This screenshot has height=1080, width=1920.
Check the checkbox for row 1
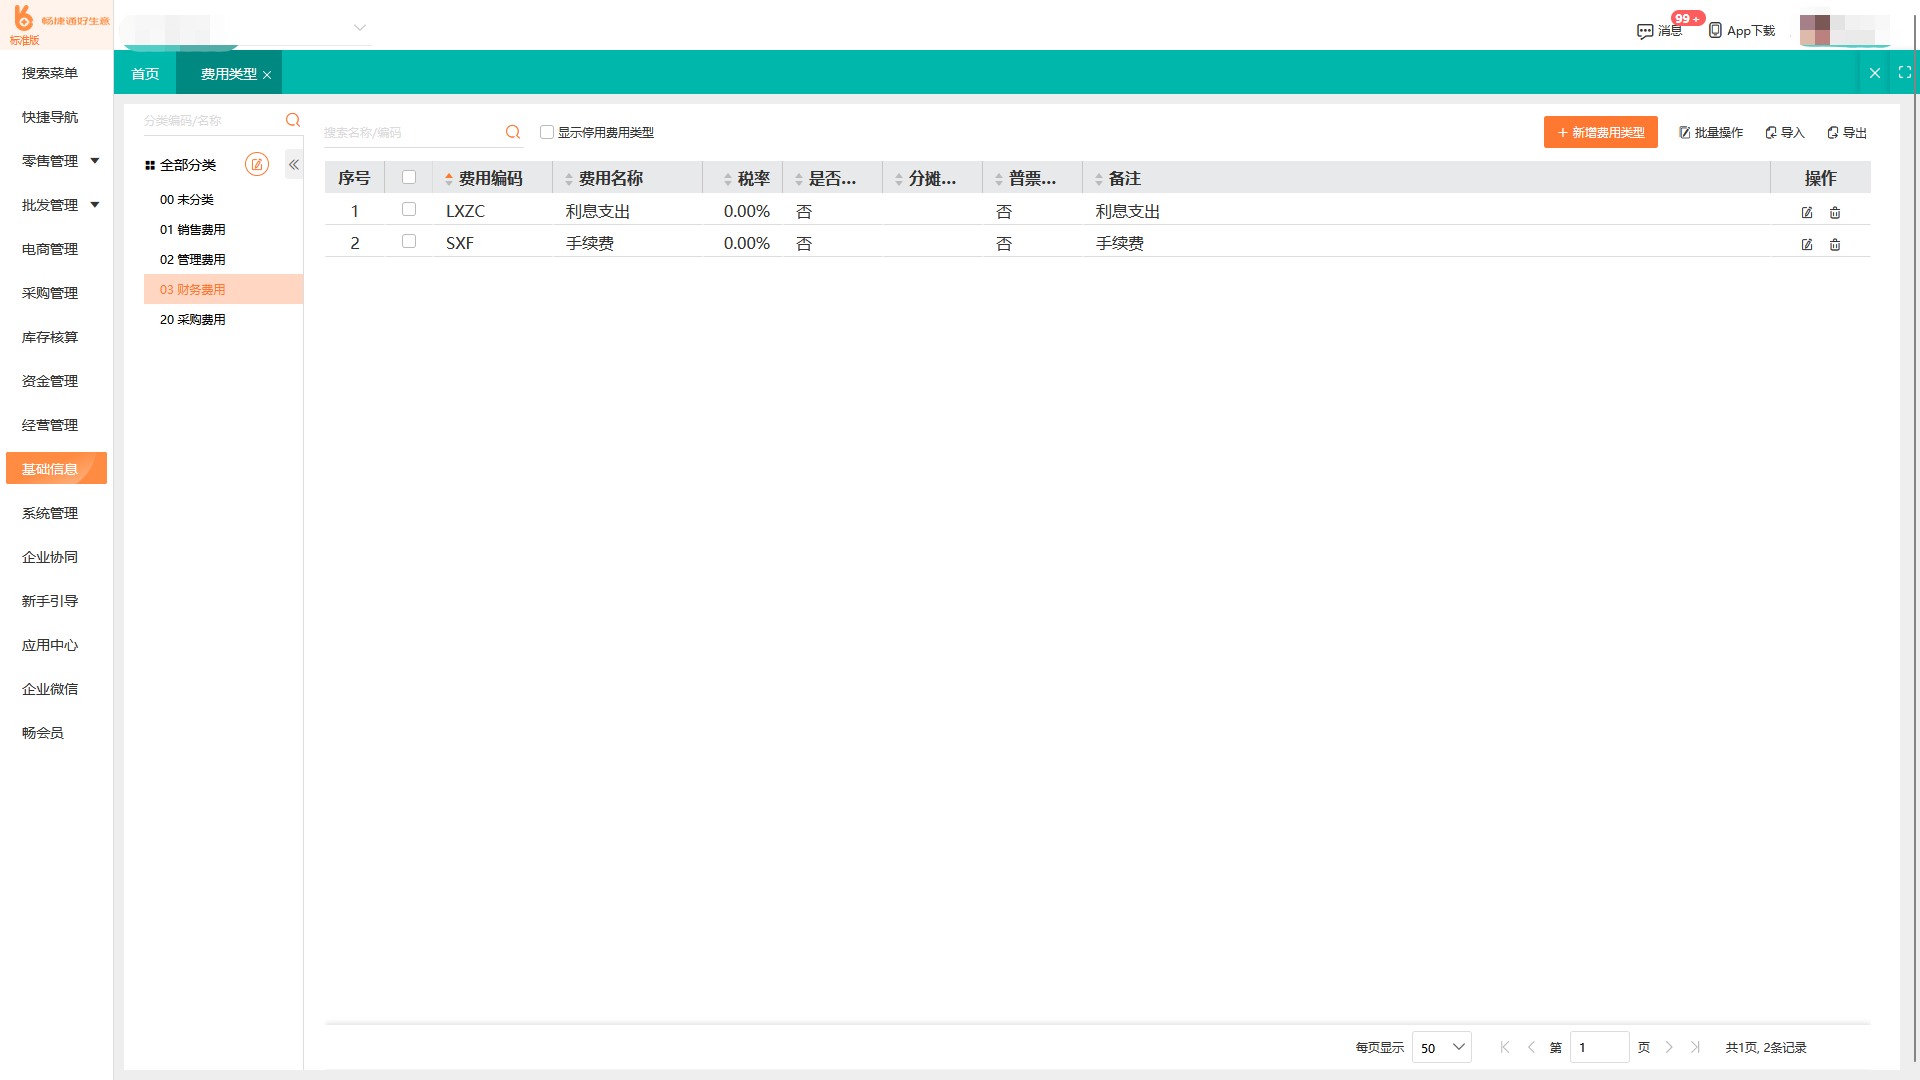[x=409, y=210]
